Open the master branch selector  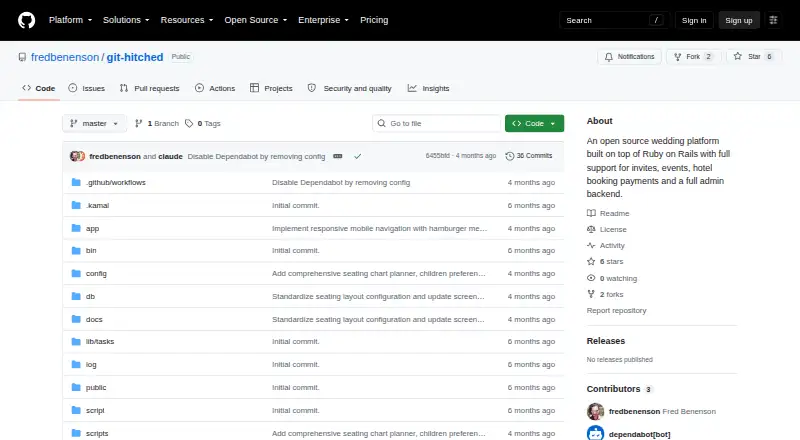tap(94, 124)
